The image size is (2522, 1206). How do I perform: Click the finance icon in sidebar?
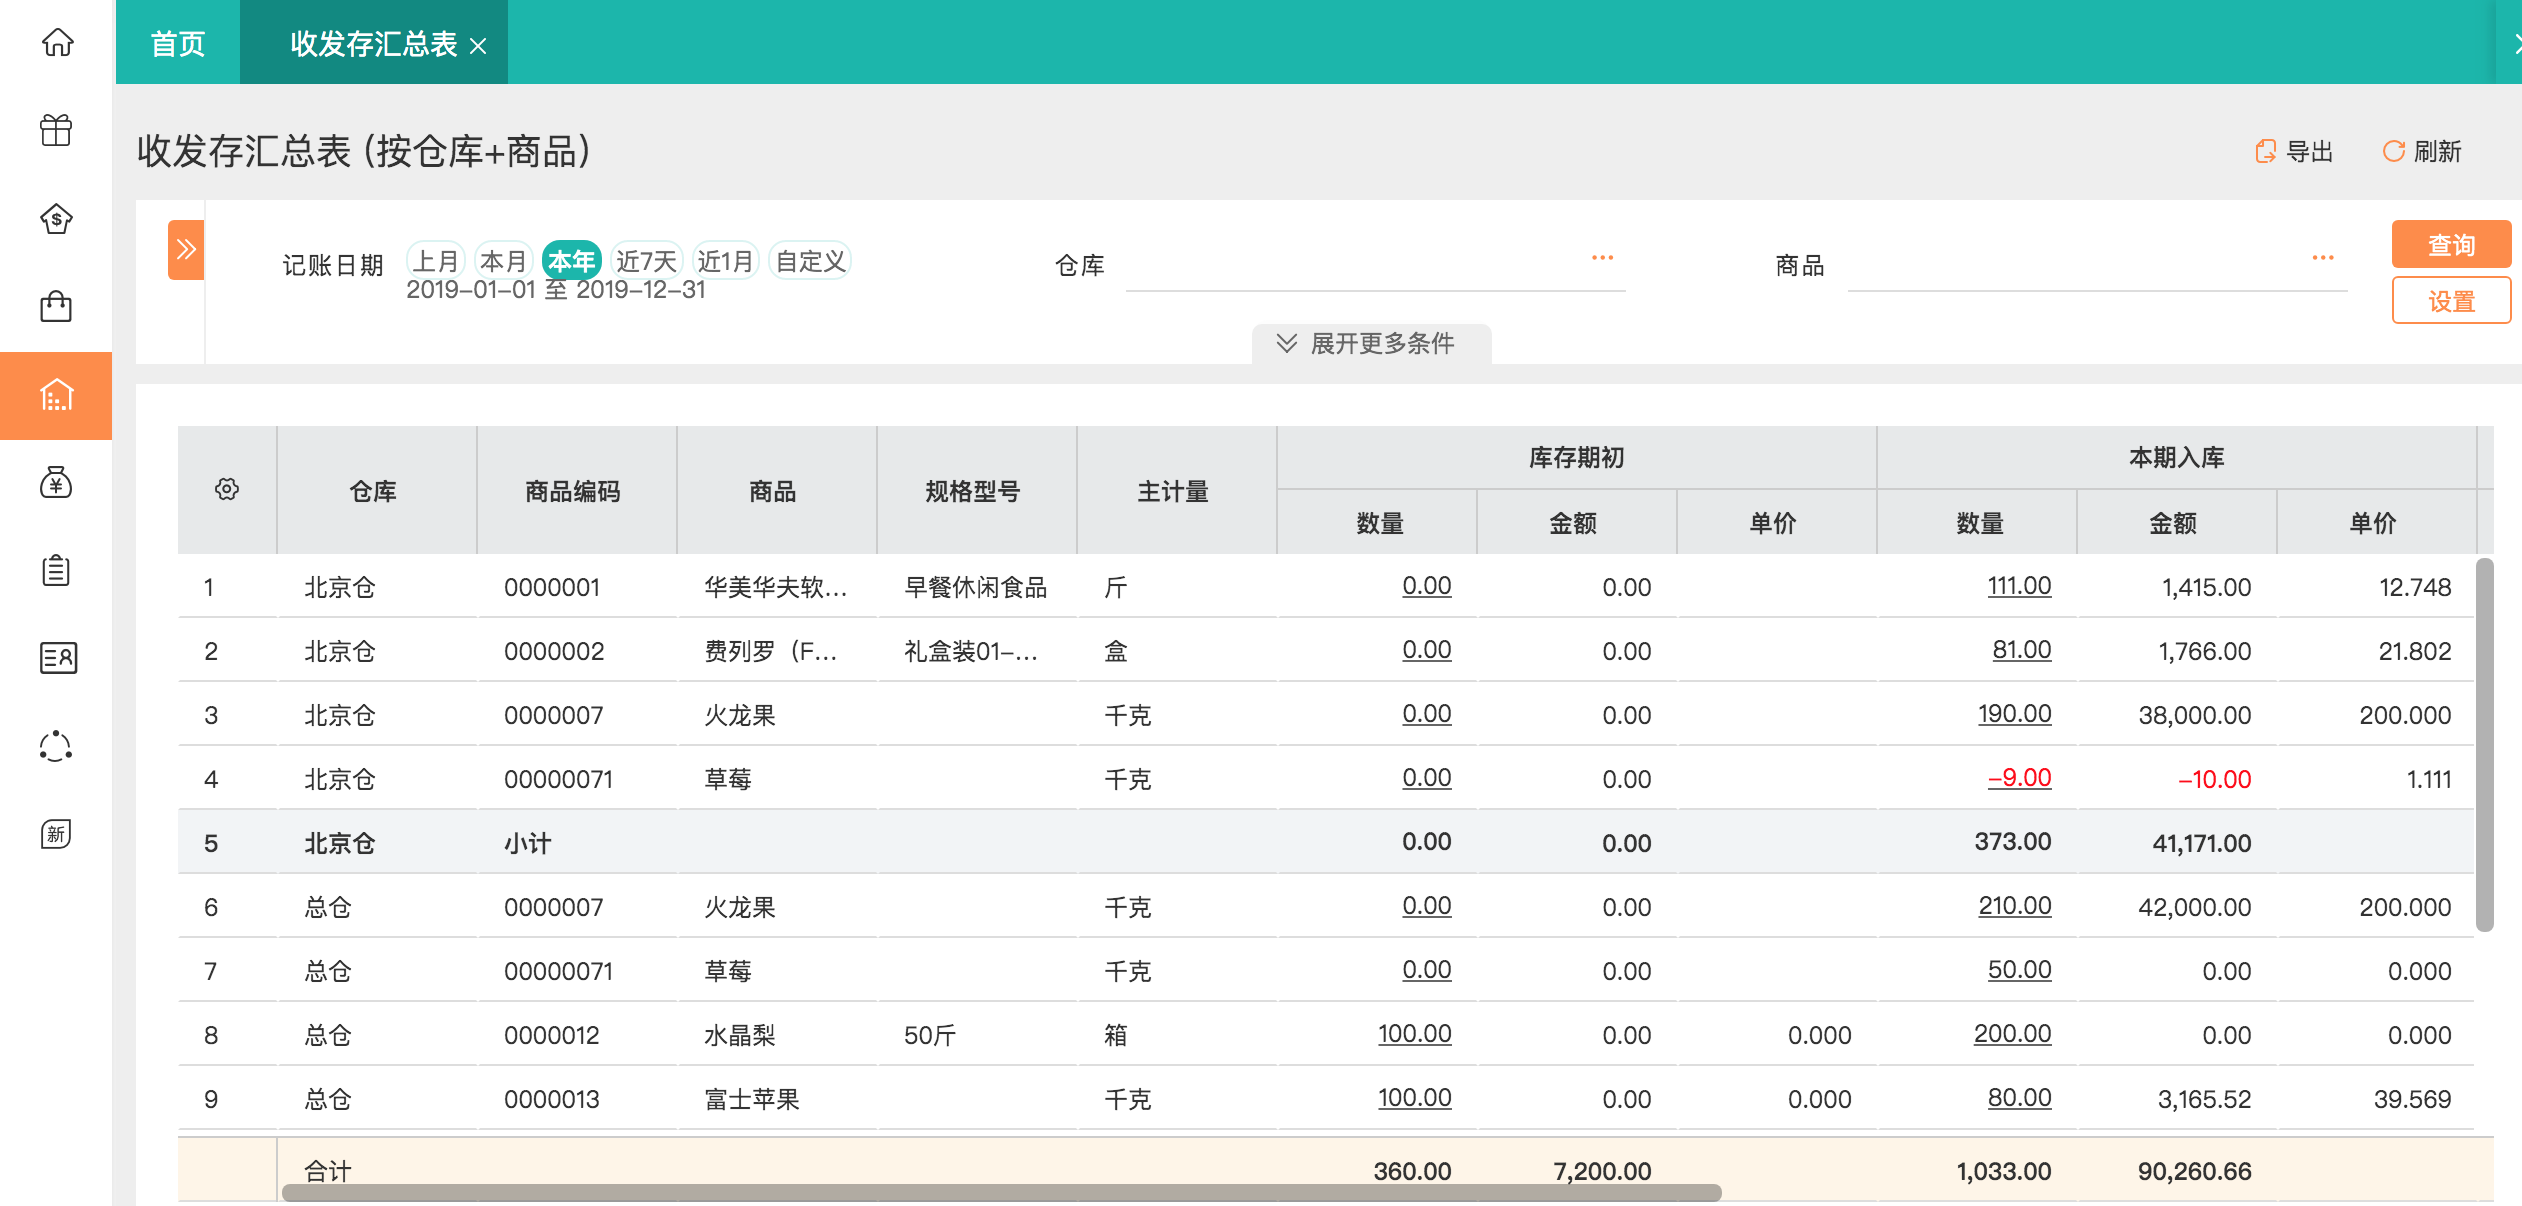tap(56, 482)
